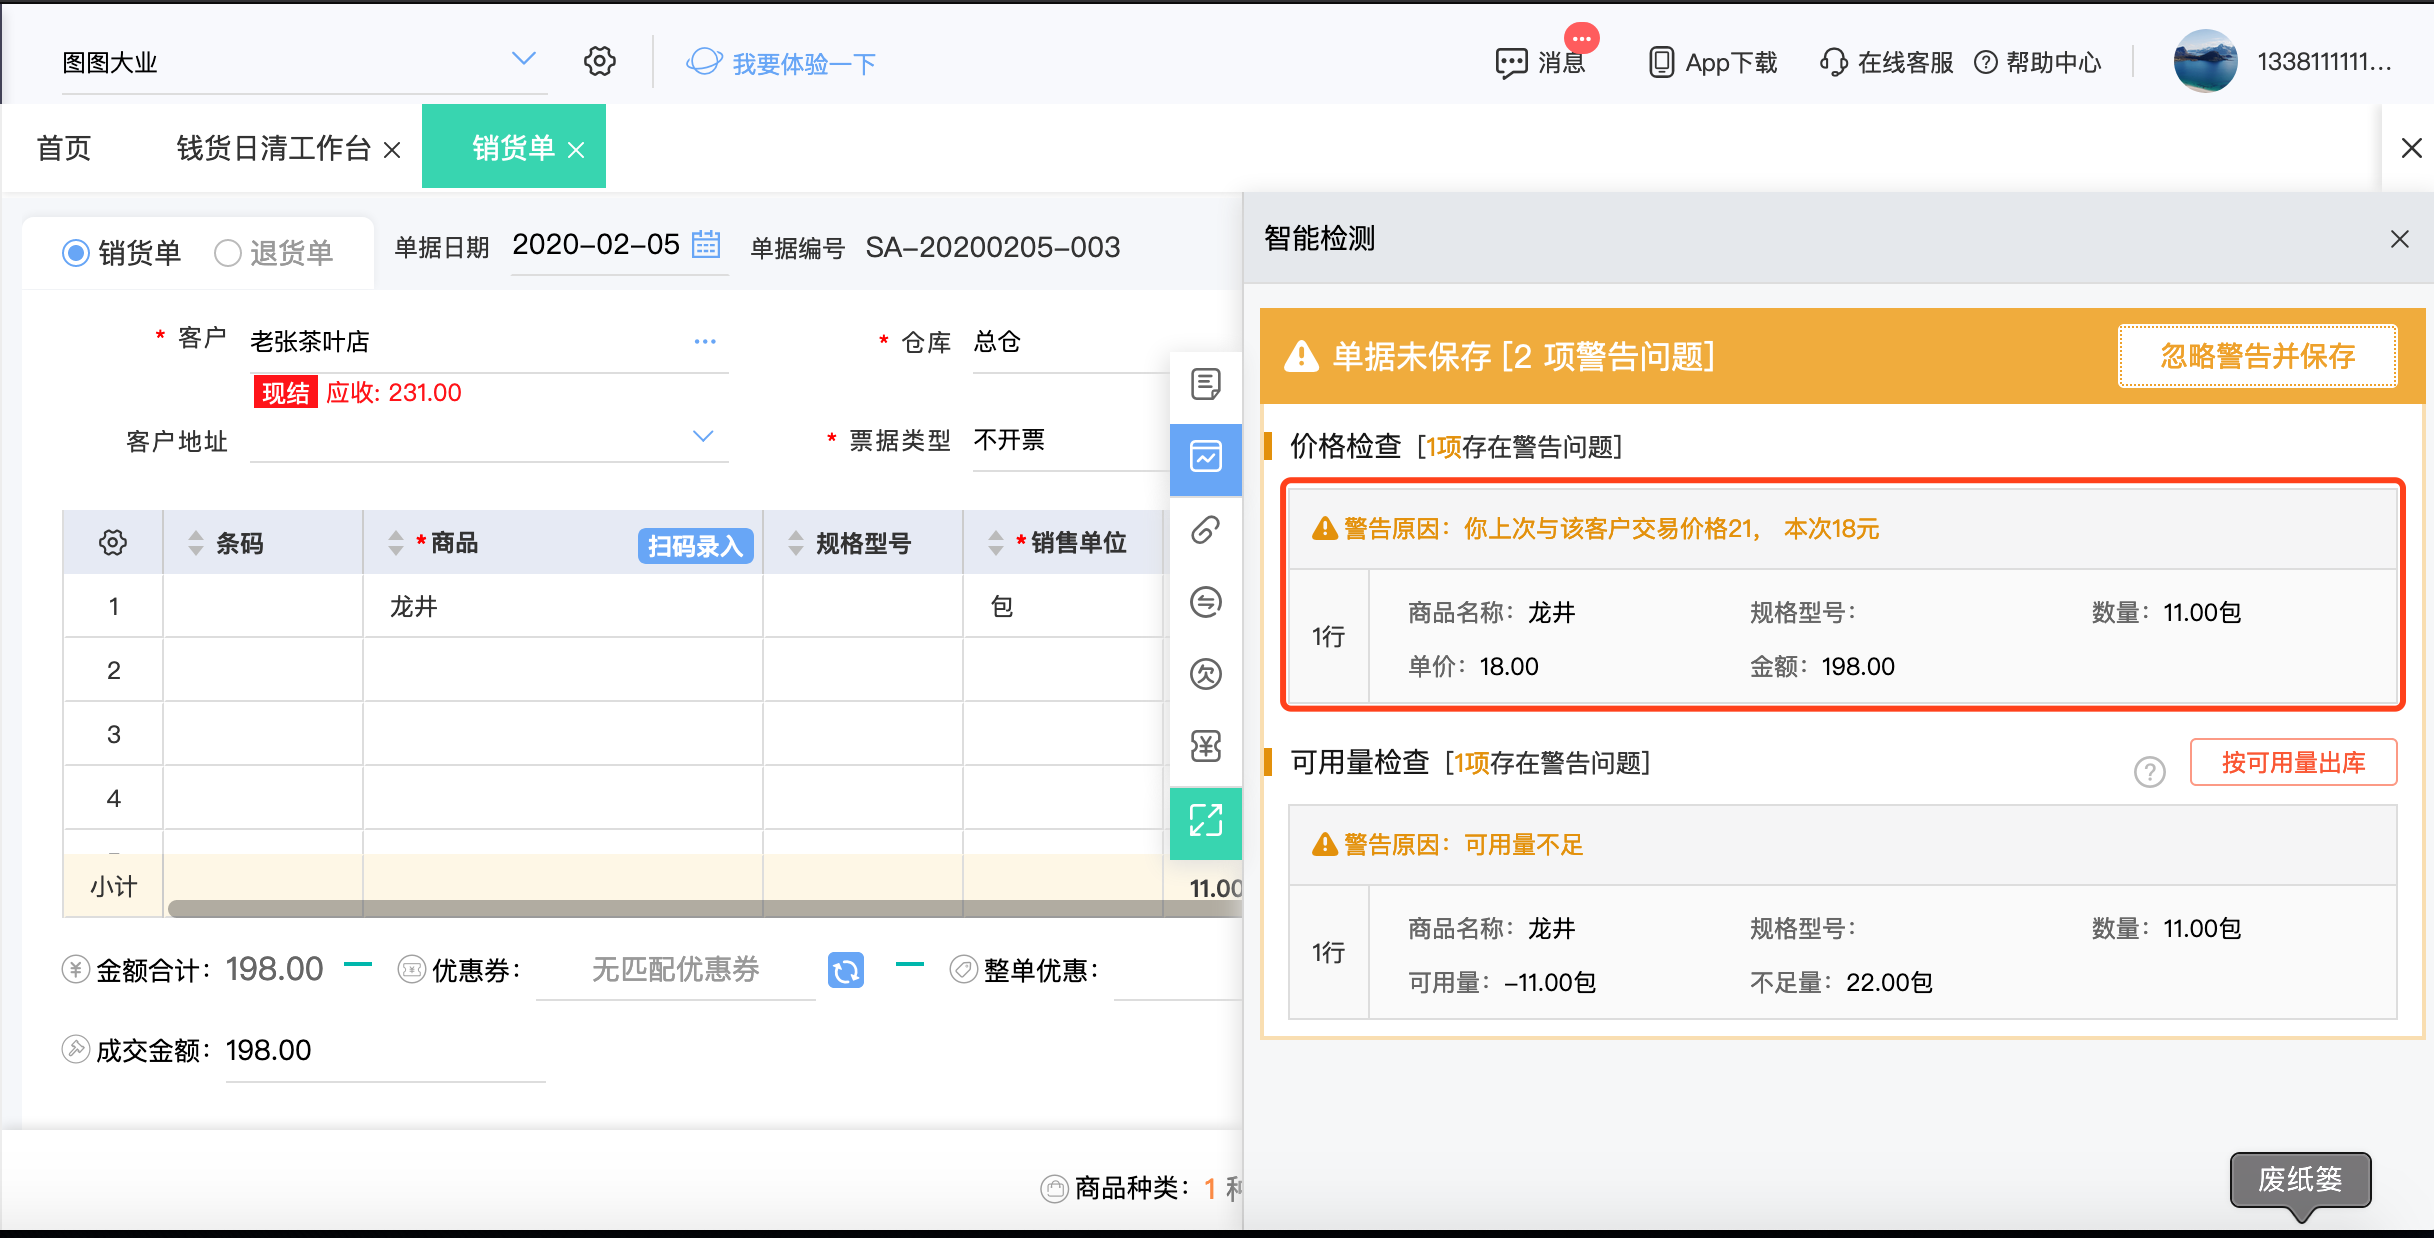This screenshot has width=2434, height=1238.
Task: Select 退货单 radio button
Action: click(229, 248)
